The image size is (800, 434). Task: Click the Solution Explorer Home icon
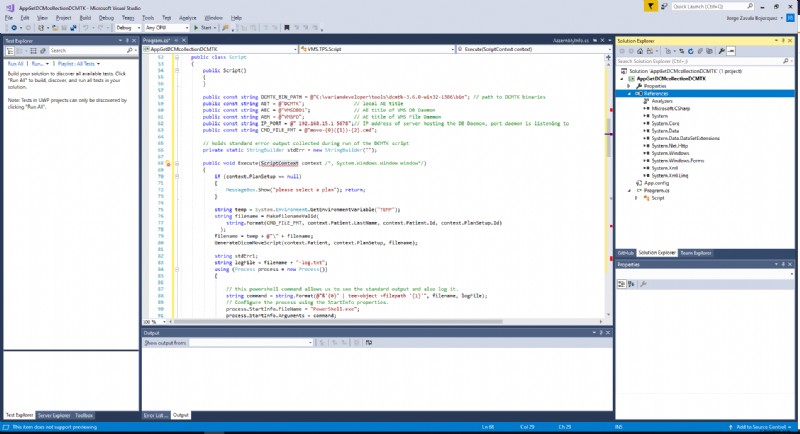(x=641, y=50)
